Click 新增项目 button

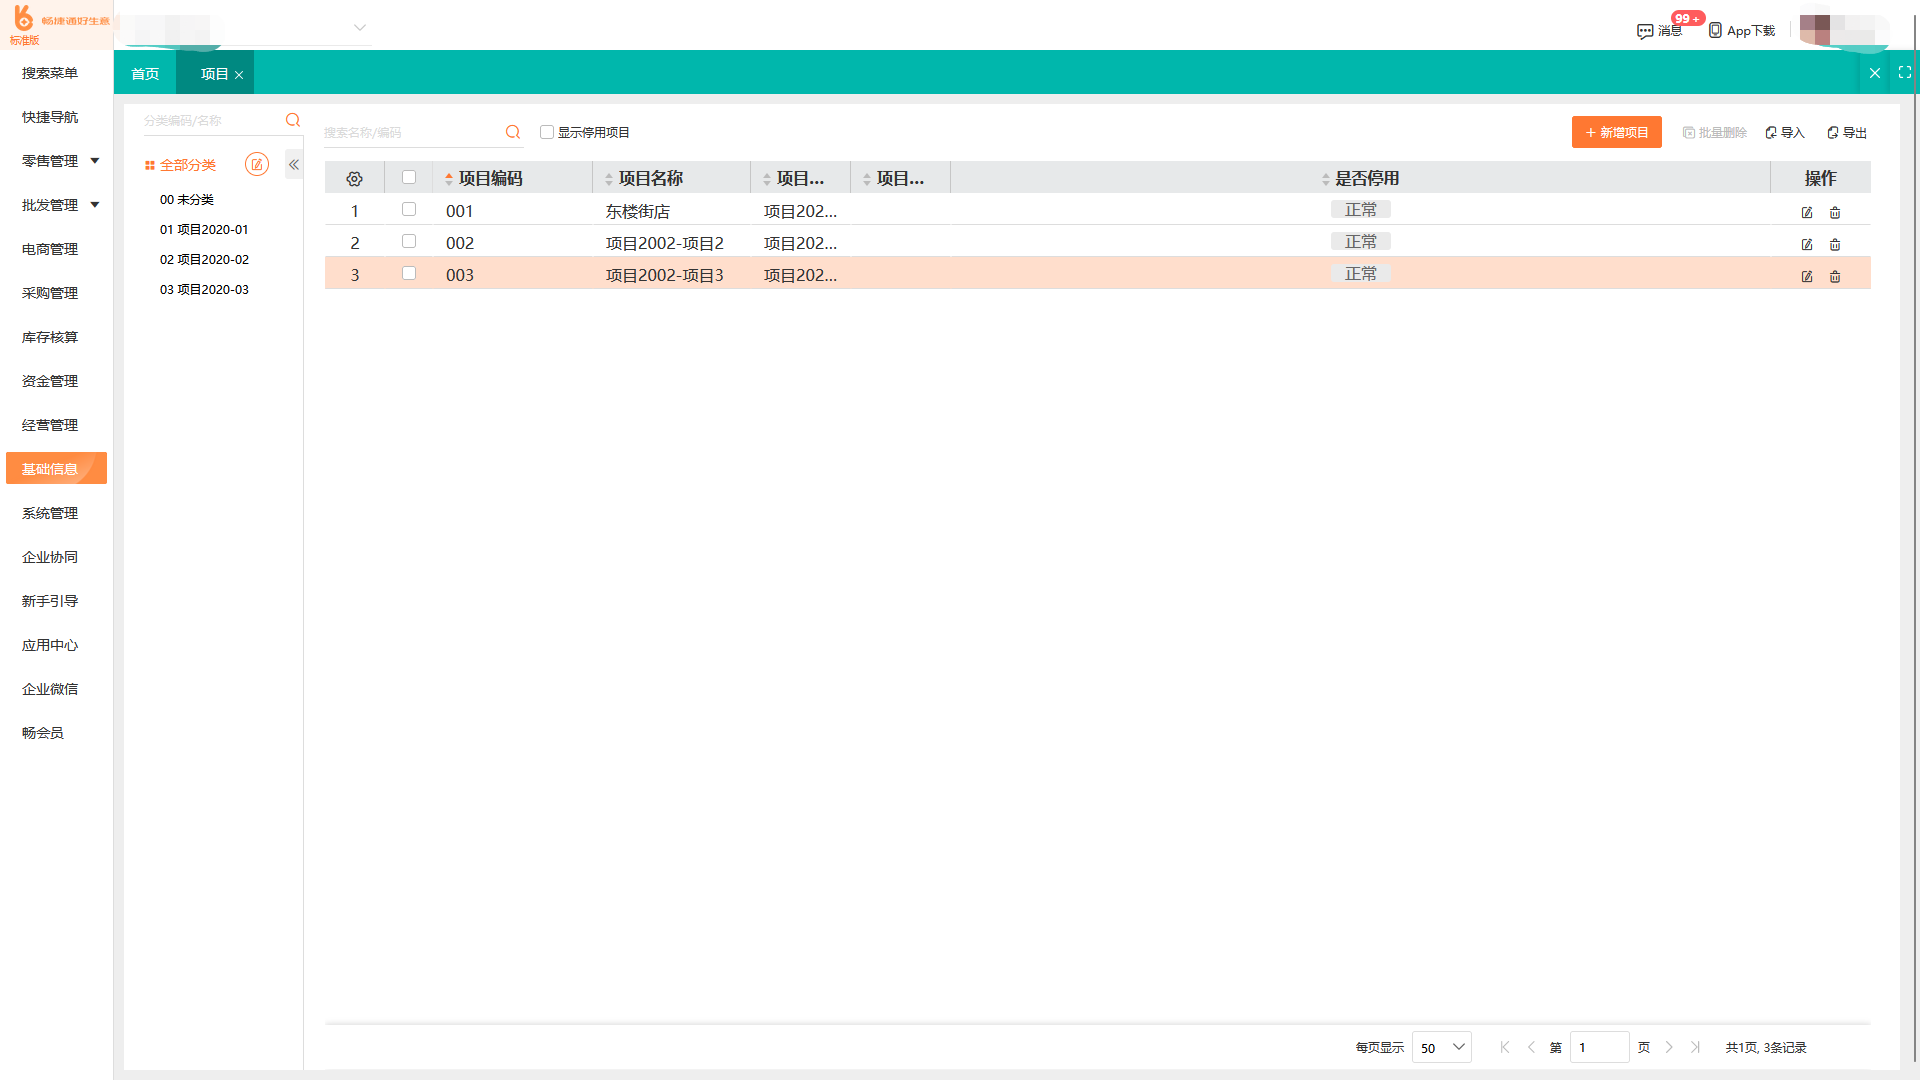tap(1615, 132)
